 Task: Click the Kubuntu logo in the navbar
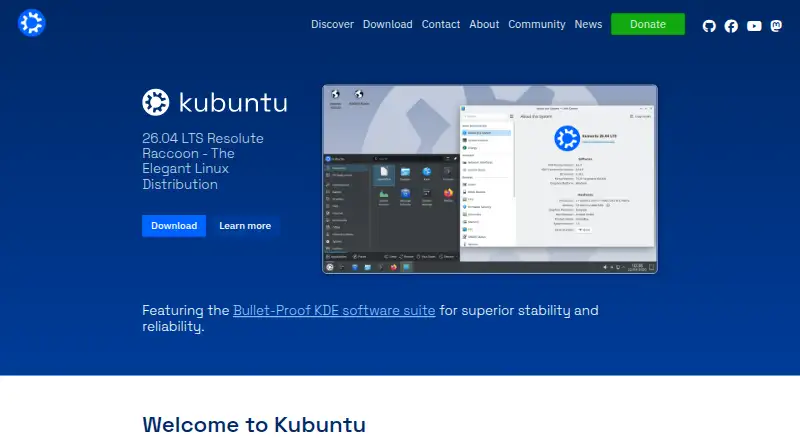[x=32, y=23]
